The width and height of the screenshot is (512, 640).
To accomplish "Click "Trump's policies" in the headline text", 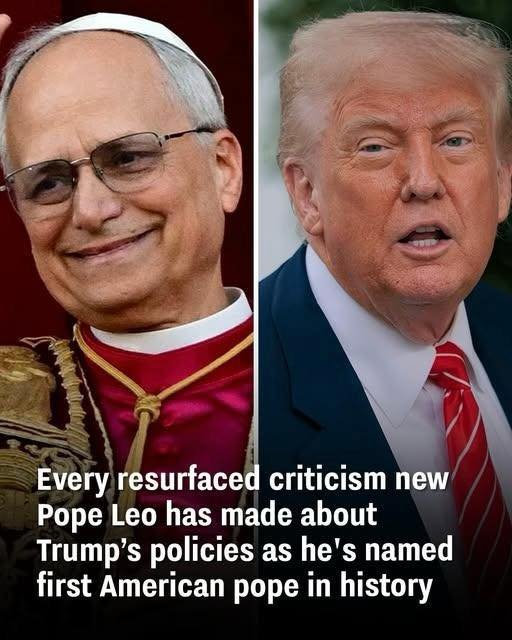I will pos(146,551).
